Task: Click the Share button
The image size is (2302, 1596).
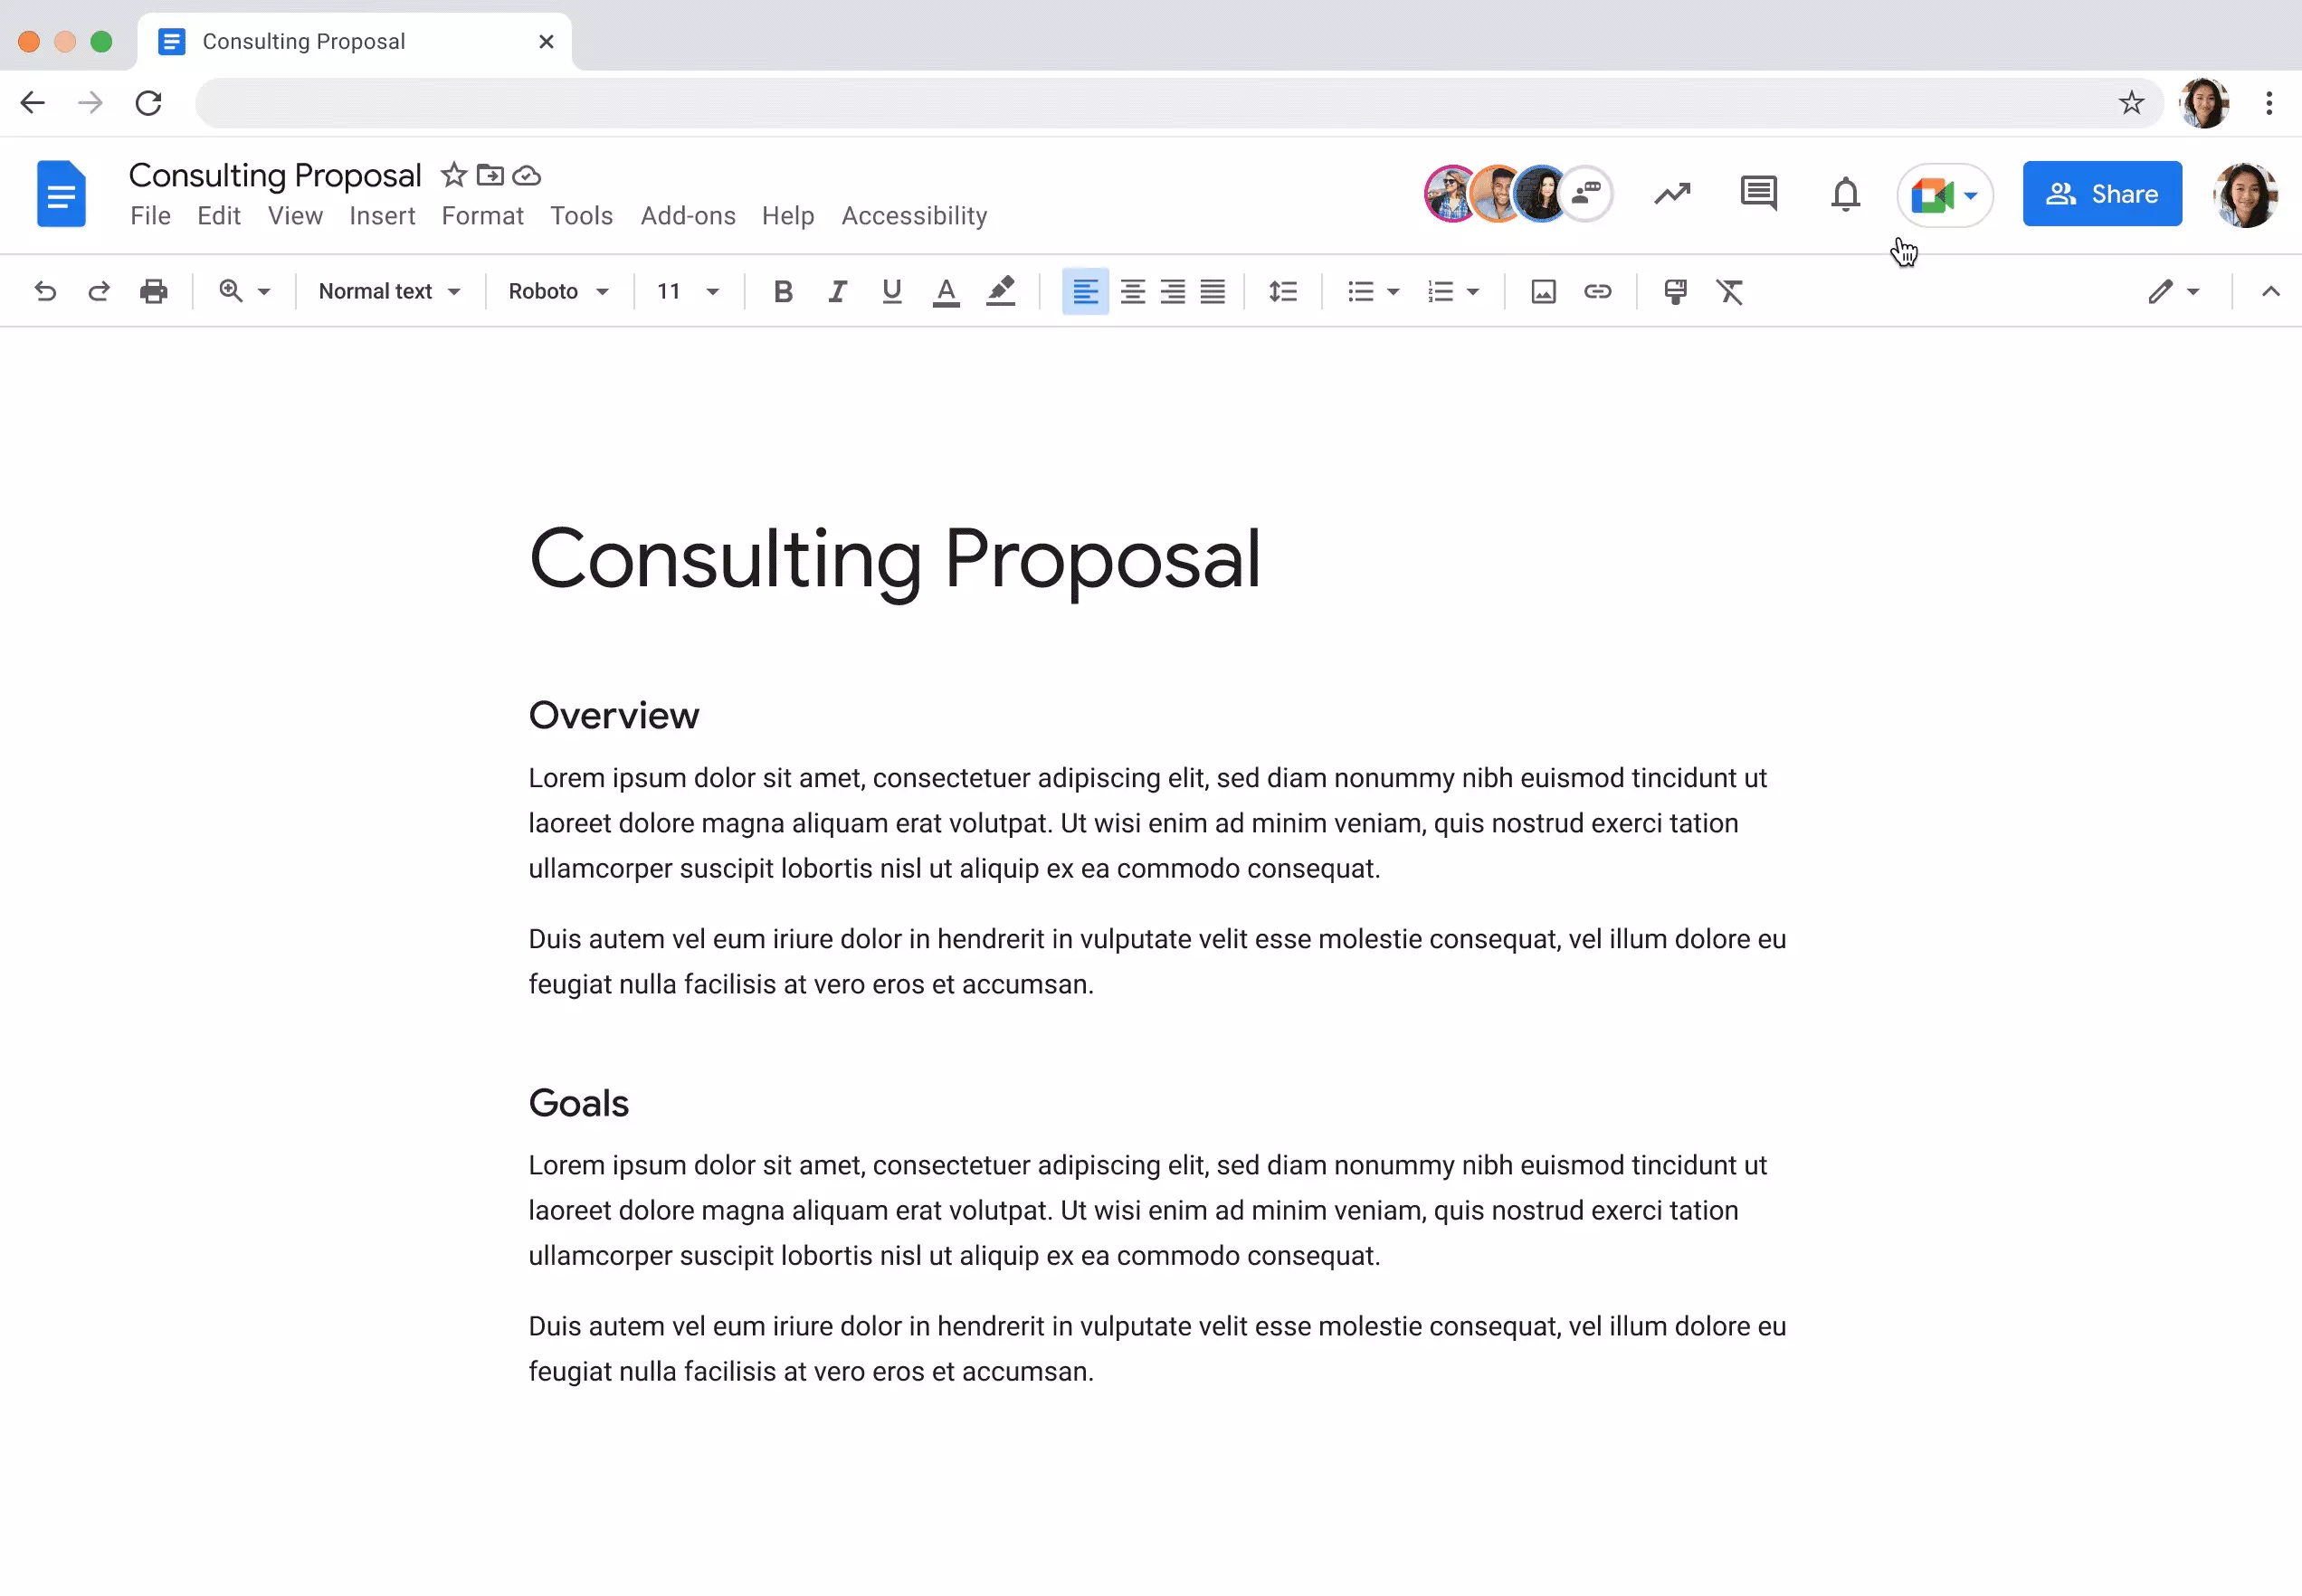Action: 2103,194
